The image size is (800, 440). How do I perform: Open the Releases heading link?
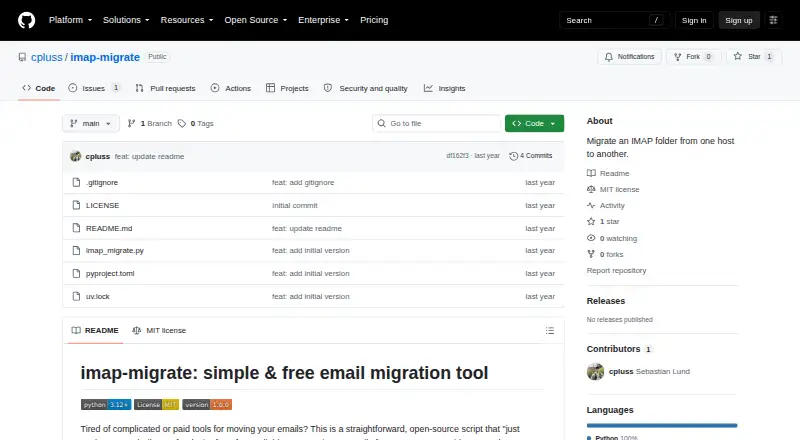tap(606, 301)
